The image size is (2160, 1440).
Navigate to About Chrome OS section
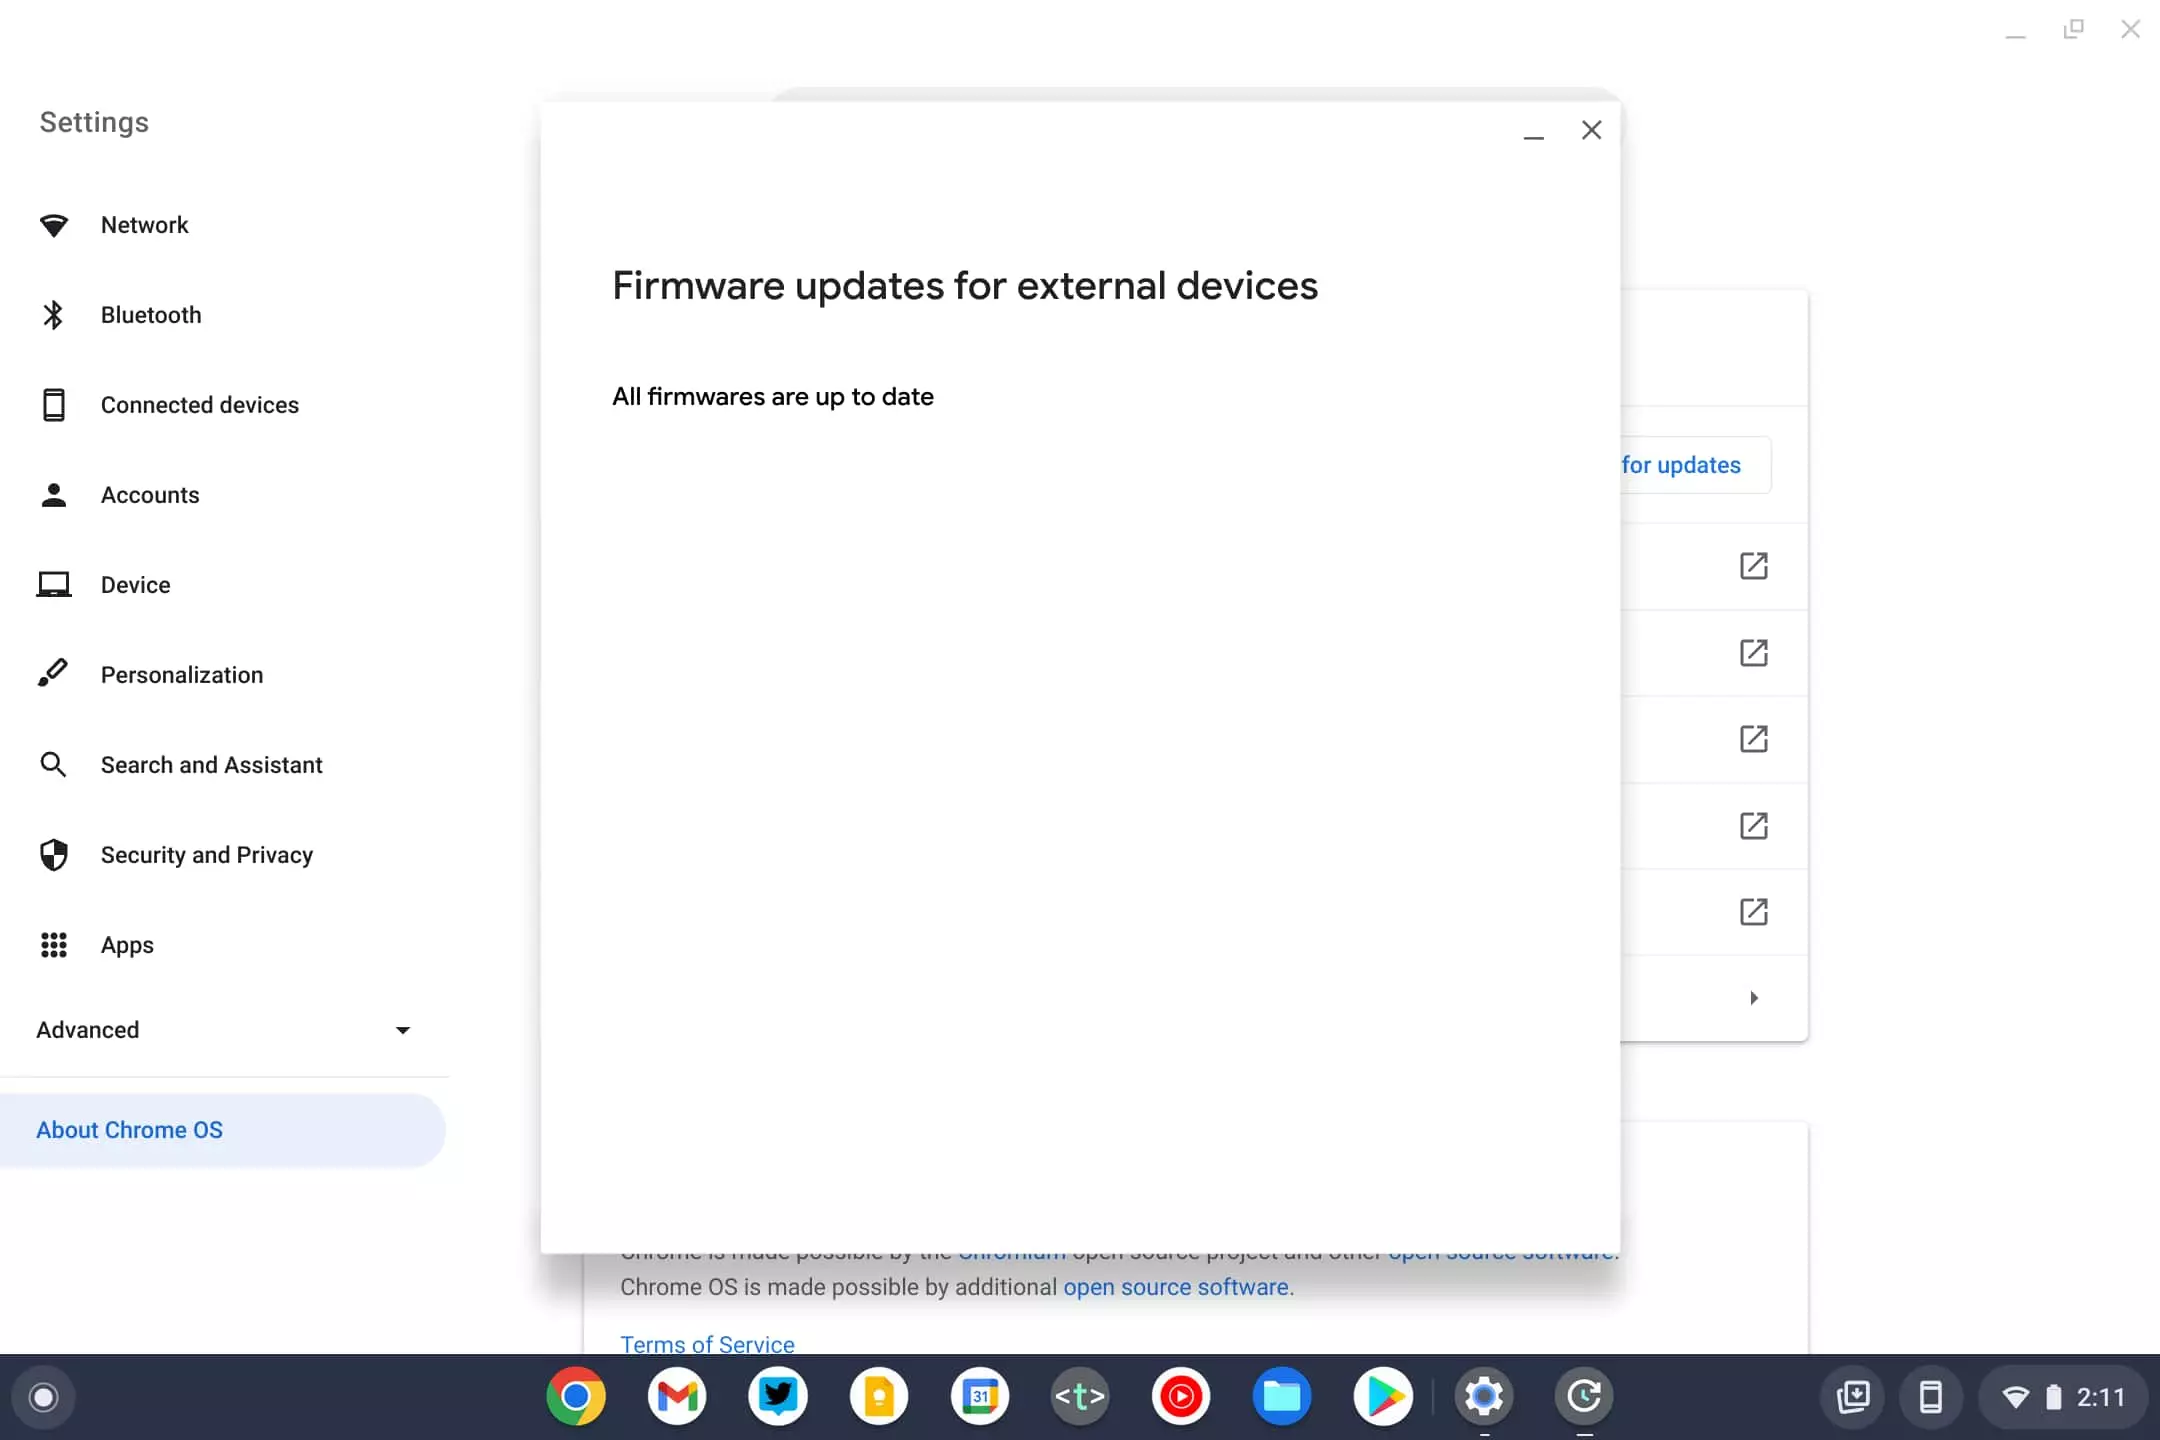(x=129, y=1128)
